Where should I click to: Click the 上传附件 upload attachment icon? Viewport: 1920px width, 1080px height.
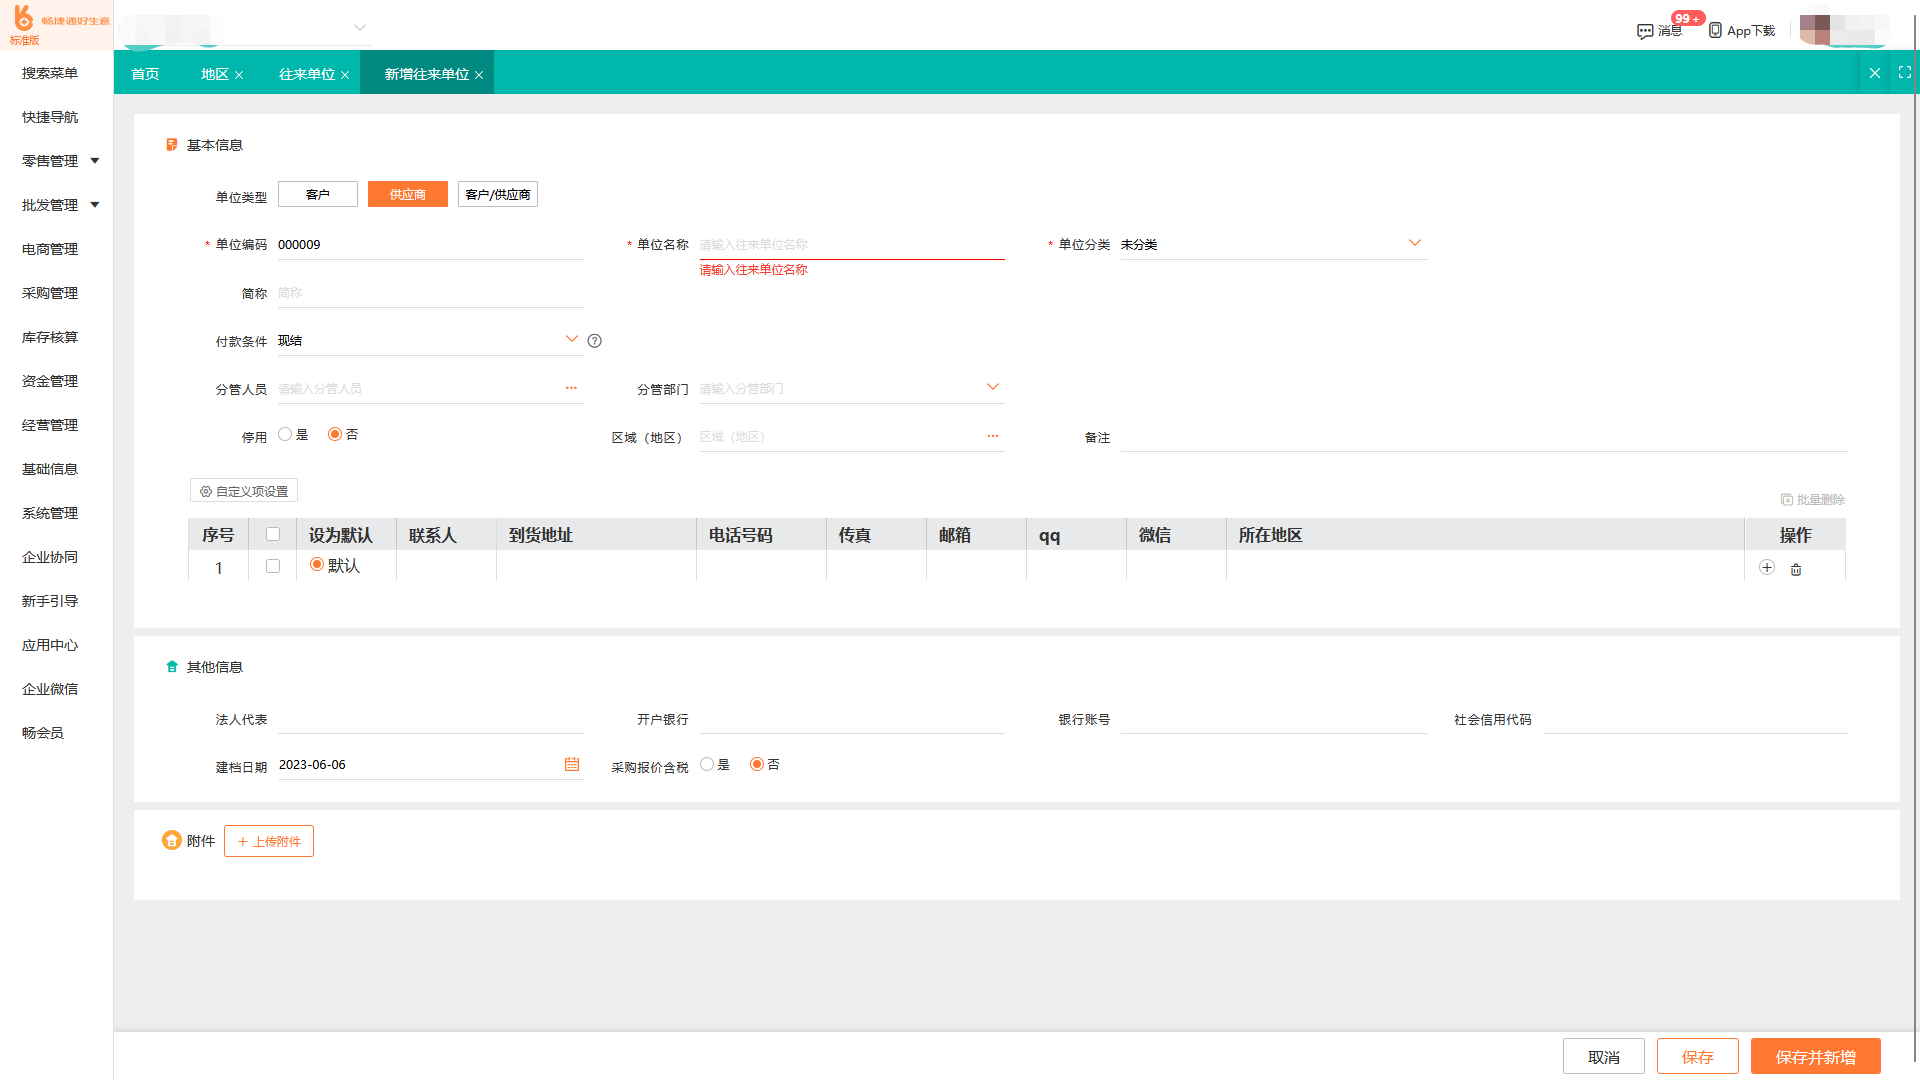tap(270, 841)
